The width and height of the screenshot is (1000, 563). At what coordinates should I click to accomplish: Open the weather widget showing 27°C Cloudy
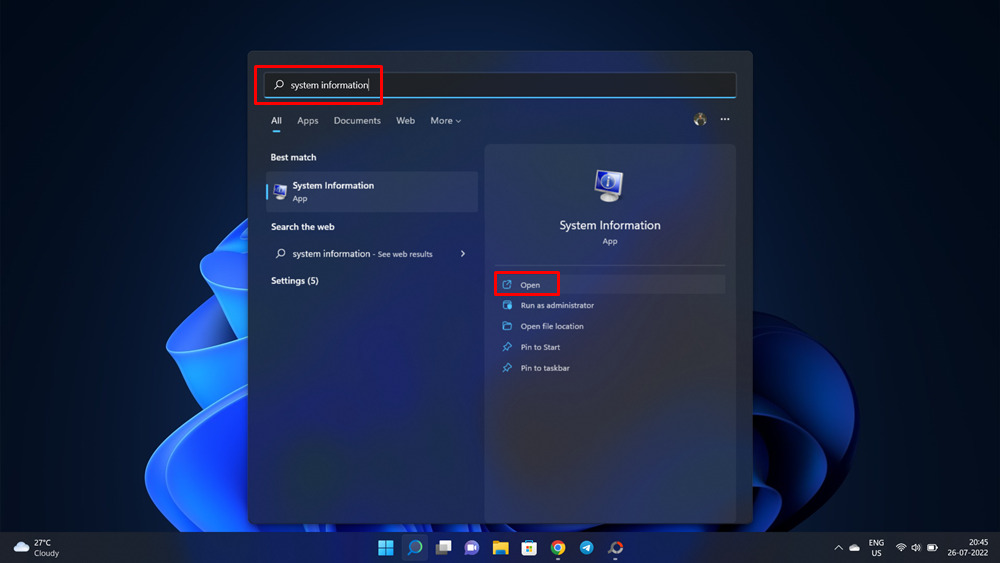37,548
